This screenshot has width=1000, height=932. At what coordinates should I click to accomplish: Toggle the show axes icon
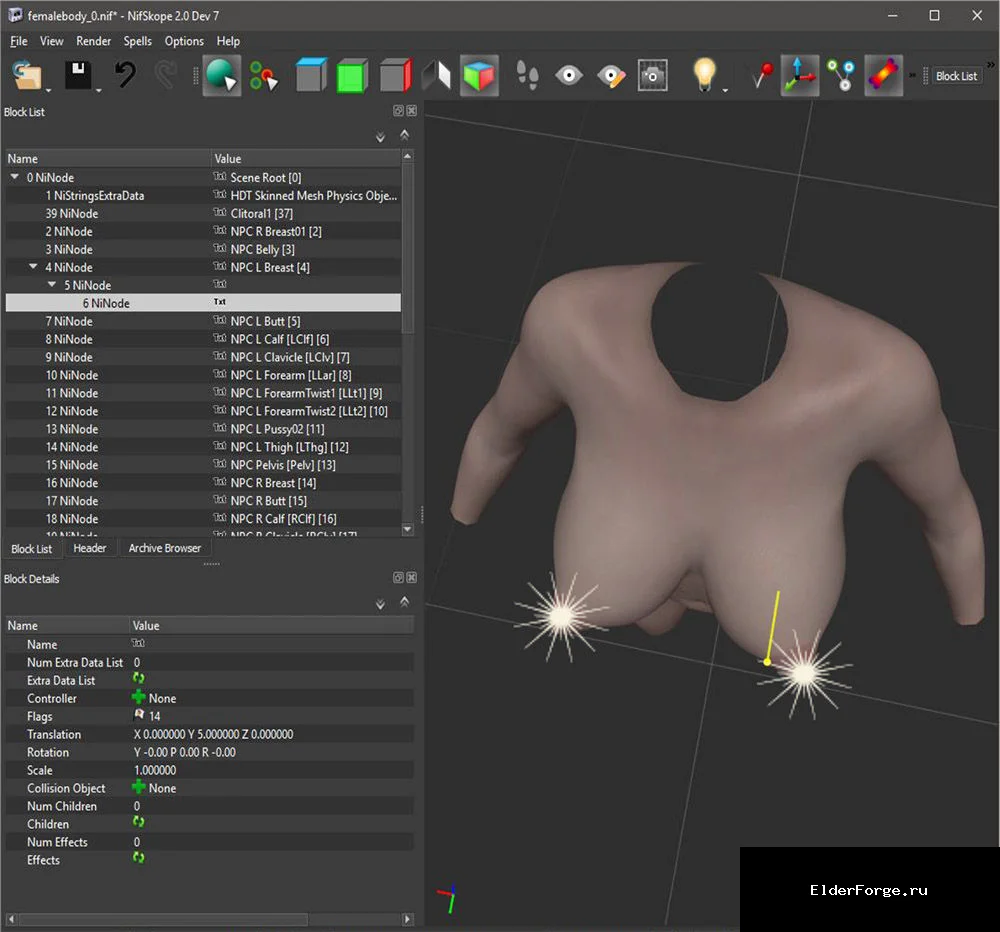pyautogui.click(x=800, y=77)
